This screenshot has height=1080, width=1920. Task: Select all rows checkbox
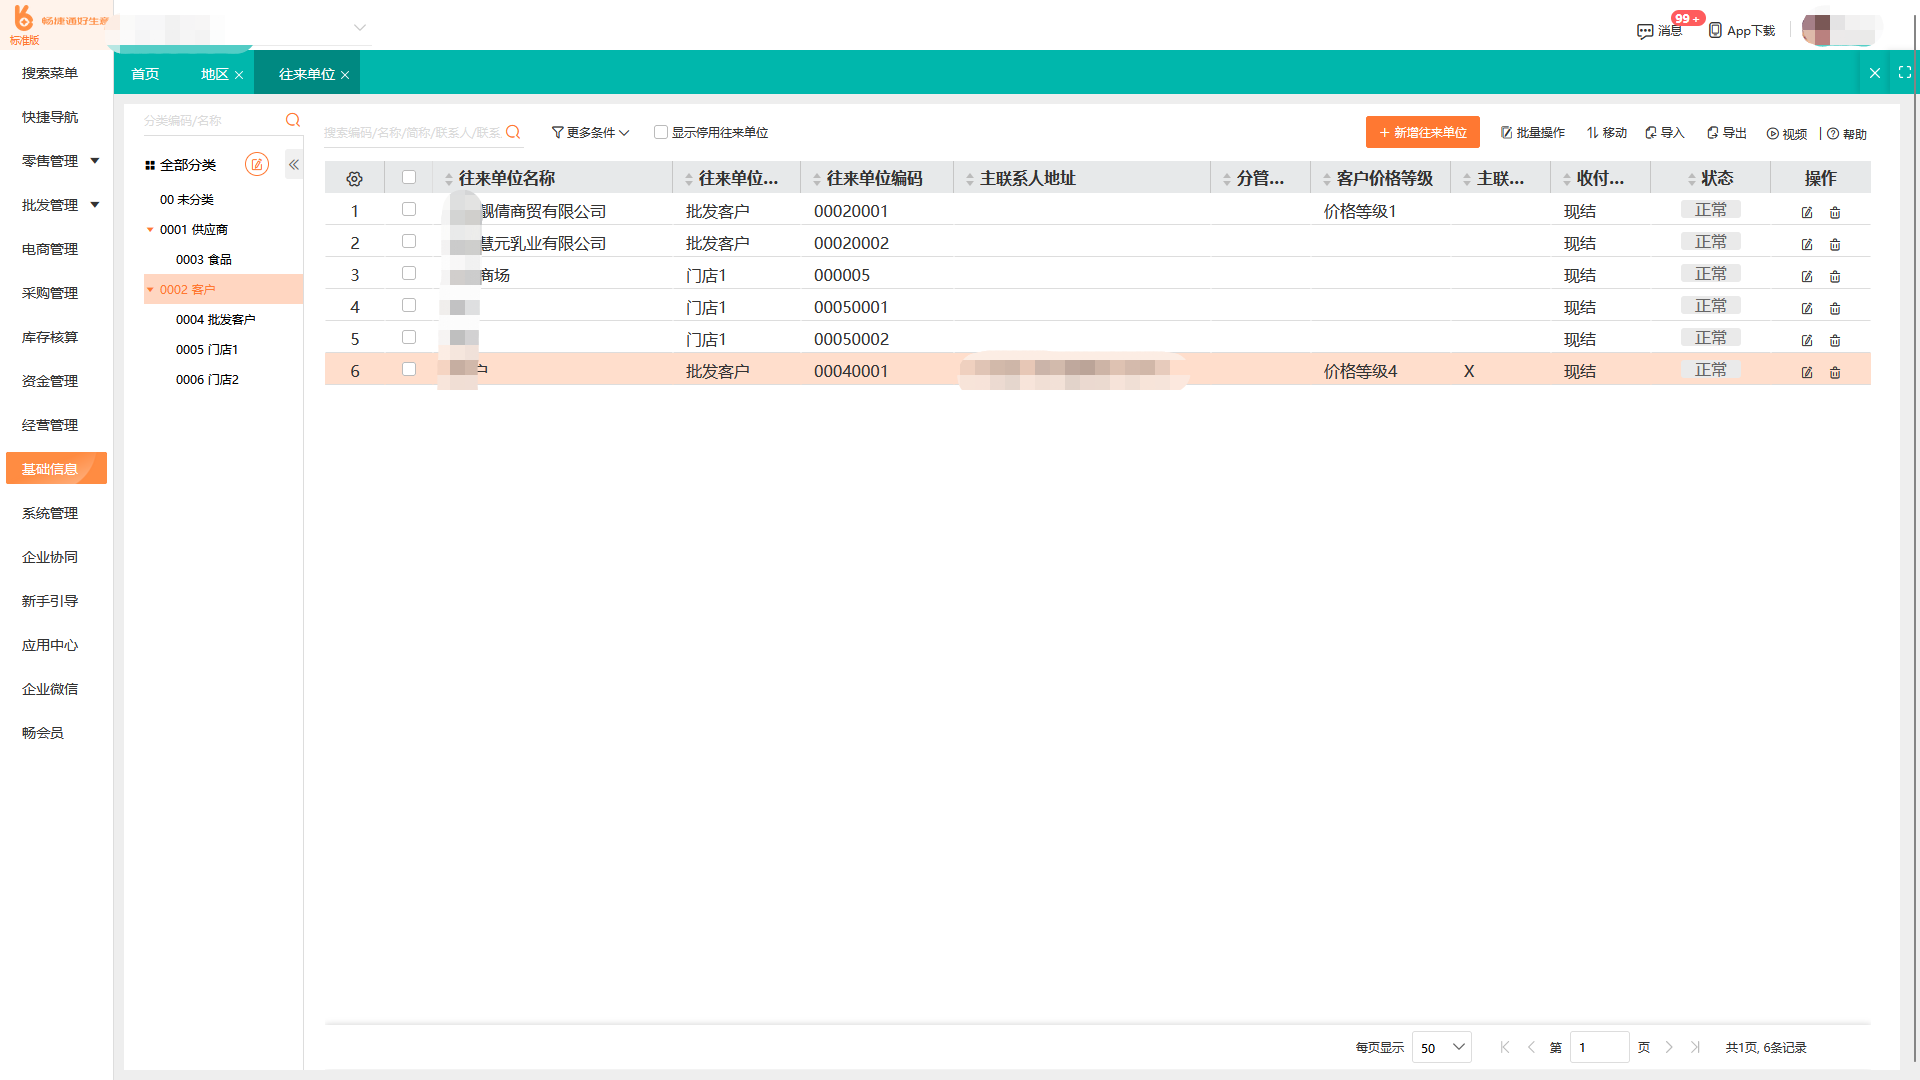click(410, 178)
